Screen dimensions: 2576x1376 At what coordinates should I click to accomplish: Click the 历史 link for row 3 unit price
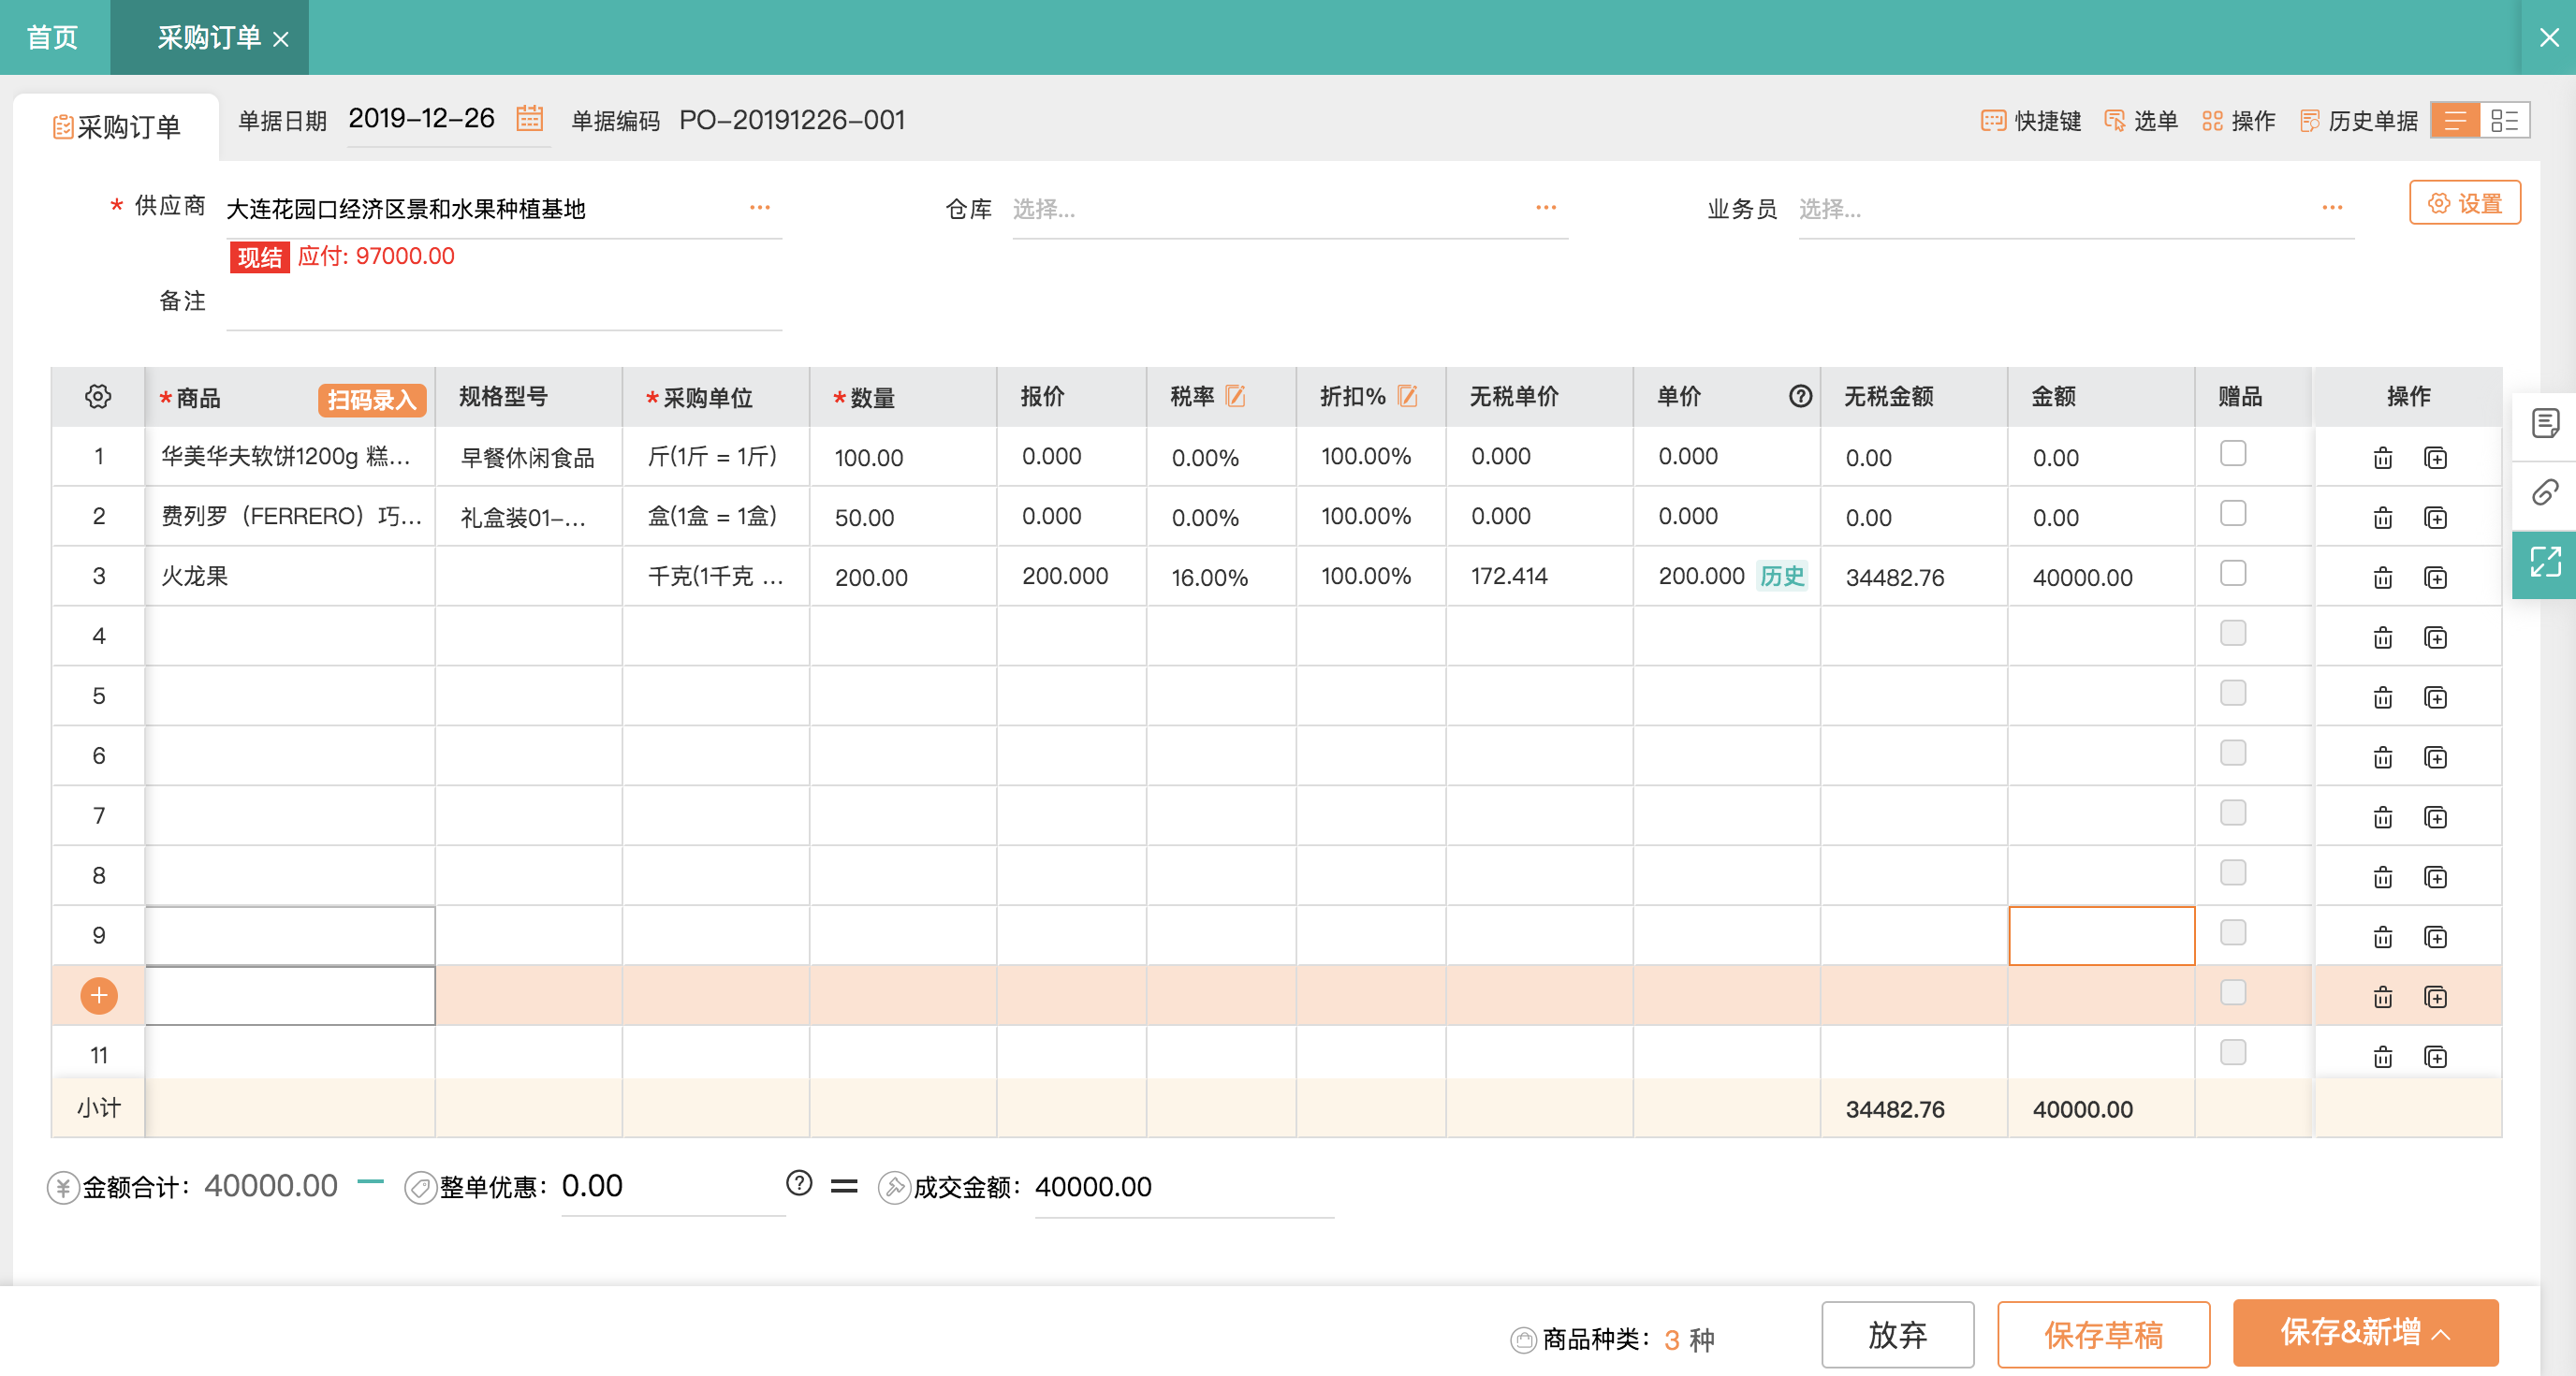1785,578
